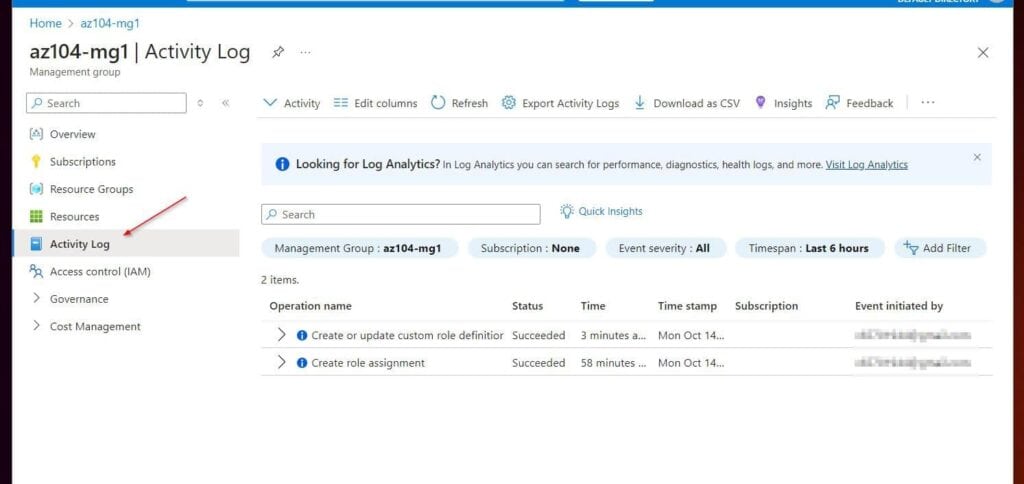Change the Subscription : None filter

530,248
